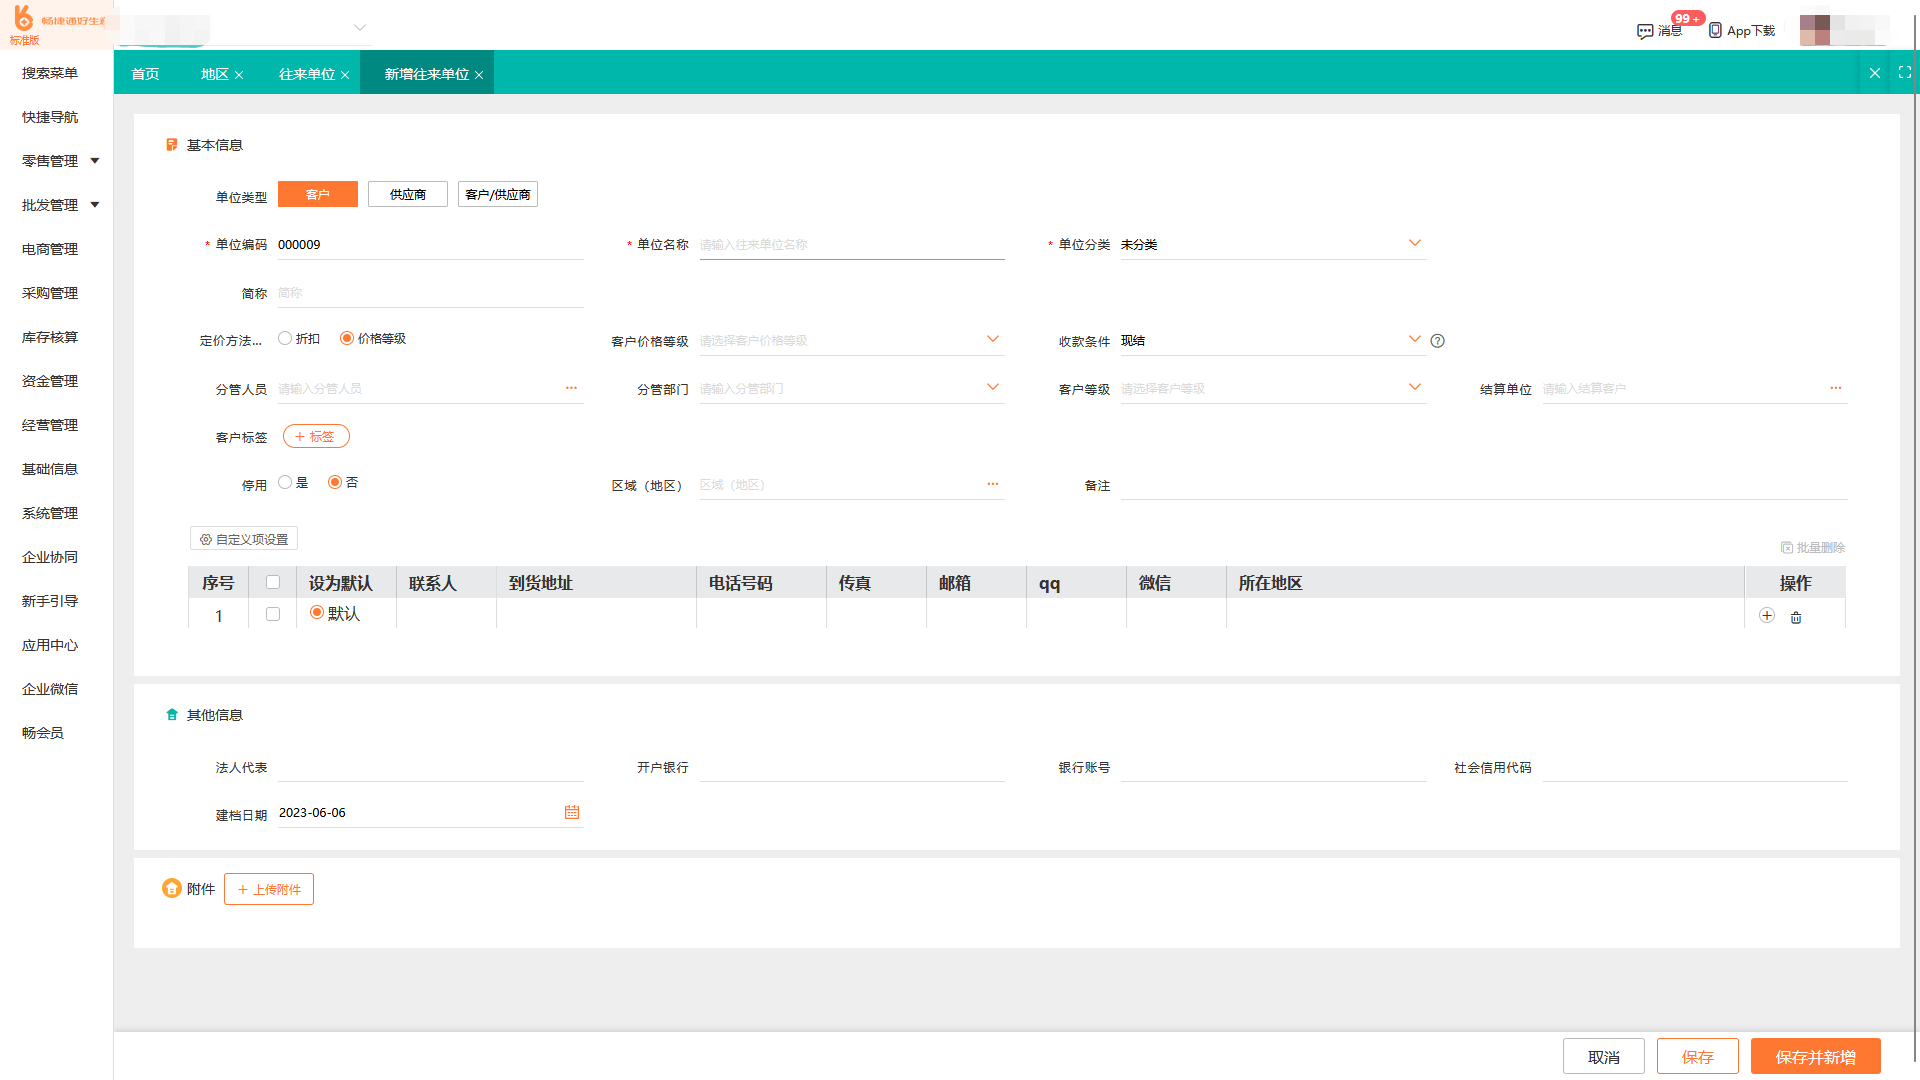Click the 自定义设置 settings icon
Image resolution: width=1920 pixels, height=1080 pixels.
point(206,539)
